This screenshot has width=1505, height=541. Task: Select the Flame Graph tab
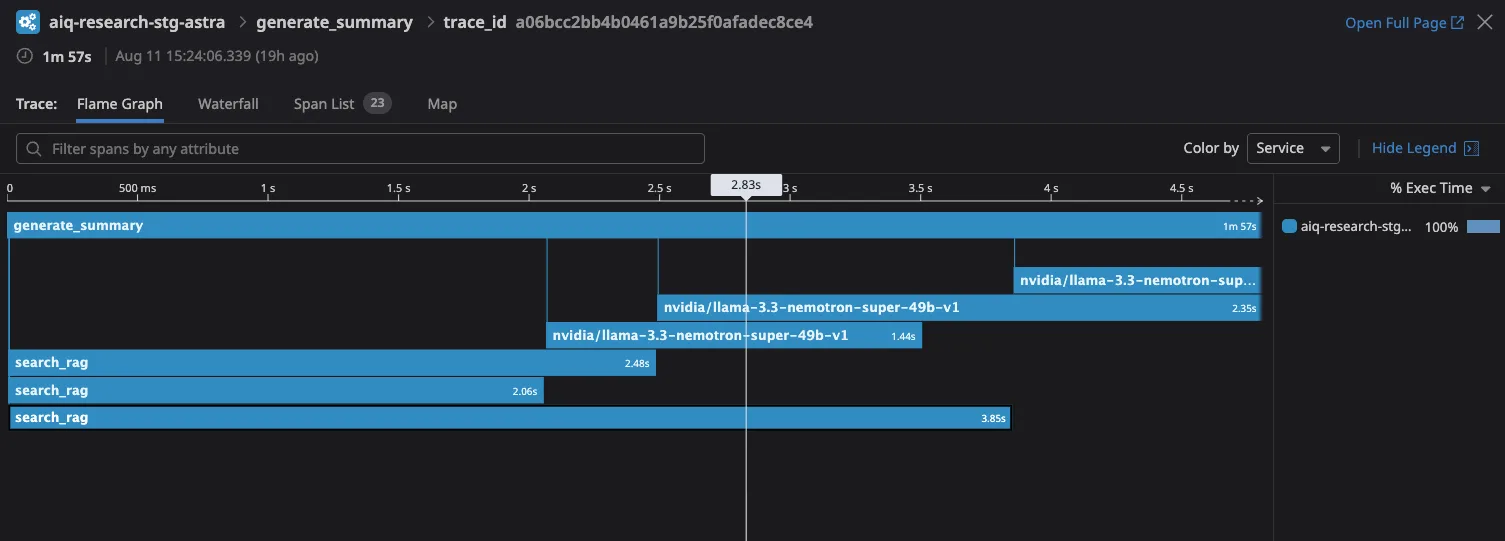pos(119,104)
